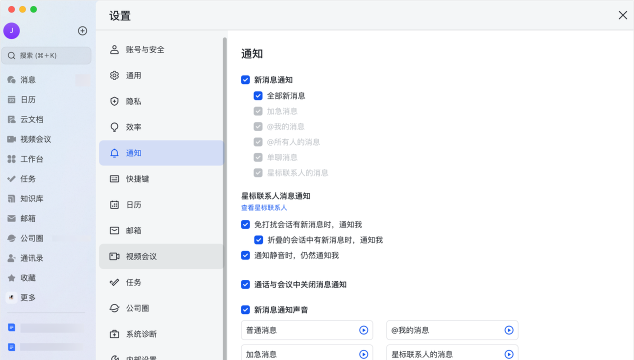Play preview of 加急消息 sound
The height and width of the screenshot is (360, 634).
coord(364,355)
